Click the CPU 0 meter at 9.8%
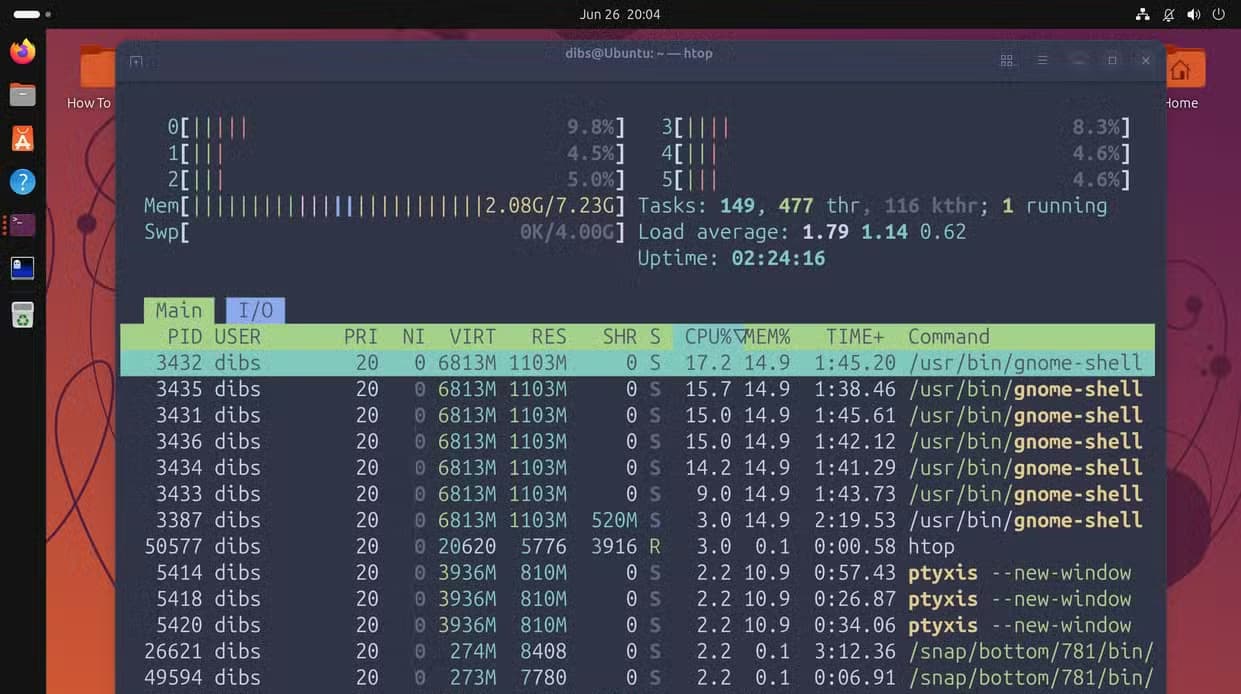This screenshot has width=1241, height=694. tap(397, 128)
